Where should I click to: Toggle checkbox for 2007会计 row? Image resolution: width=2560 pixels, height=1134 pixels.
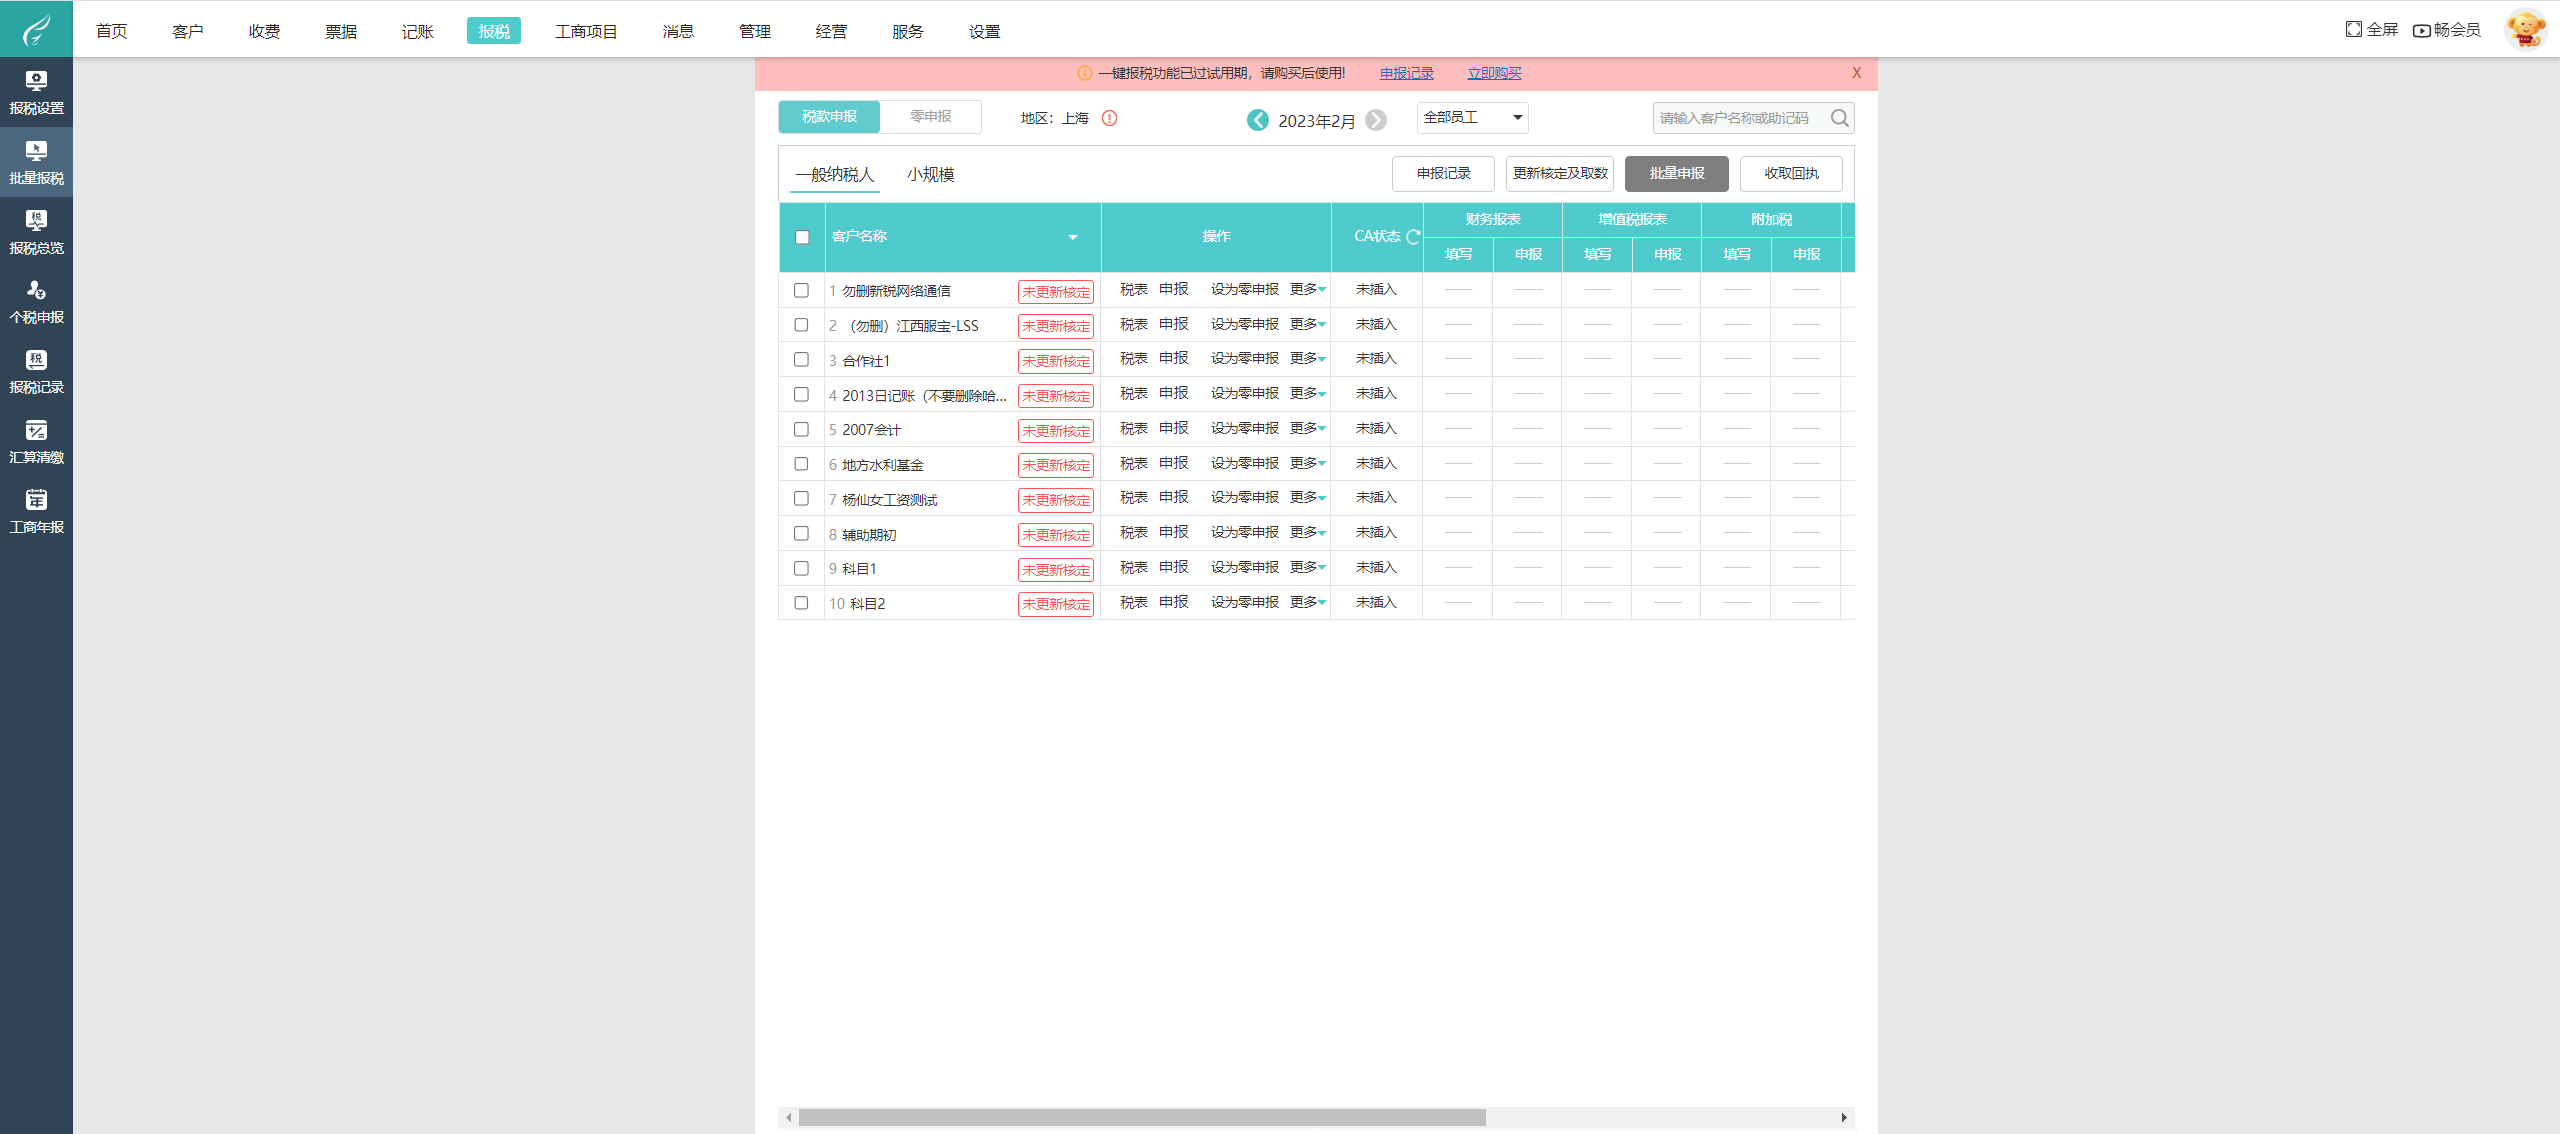tap(802, 429)
